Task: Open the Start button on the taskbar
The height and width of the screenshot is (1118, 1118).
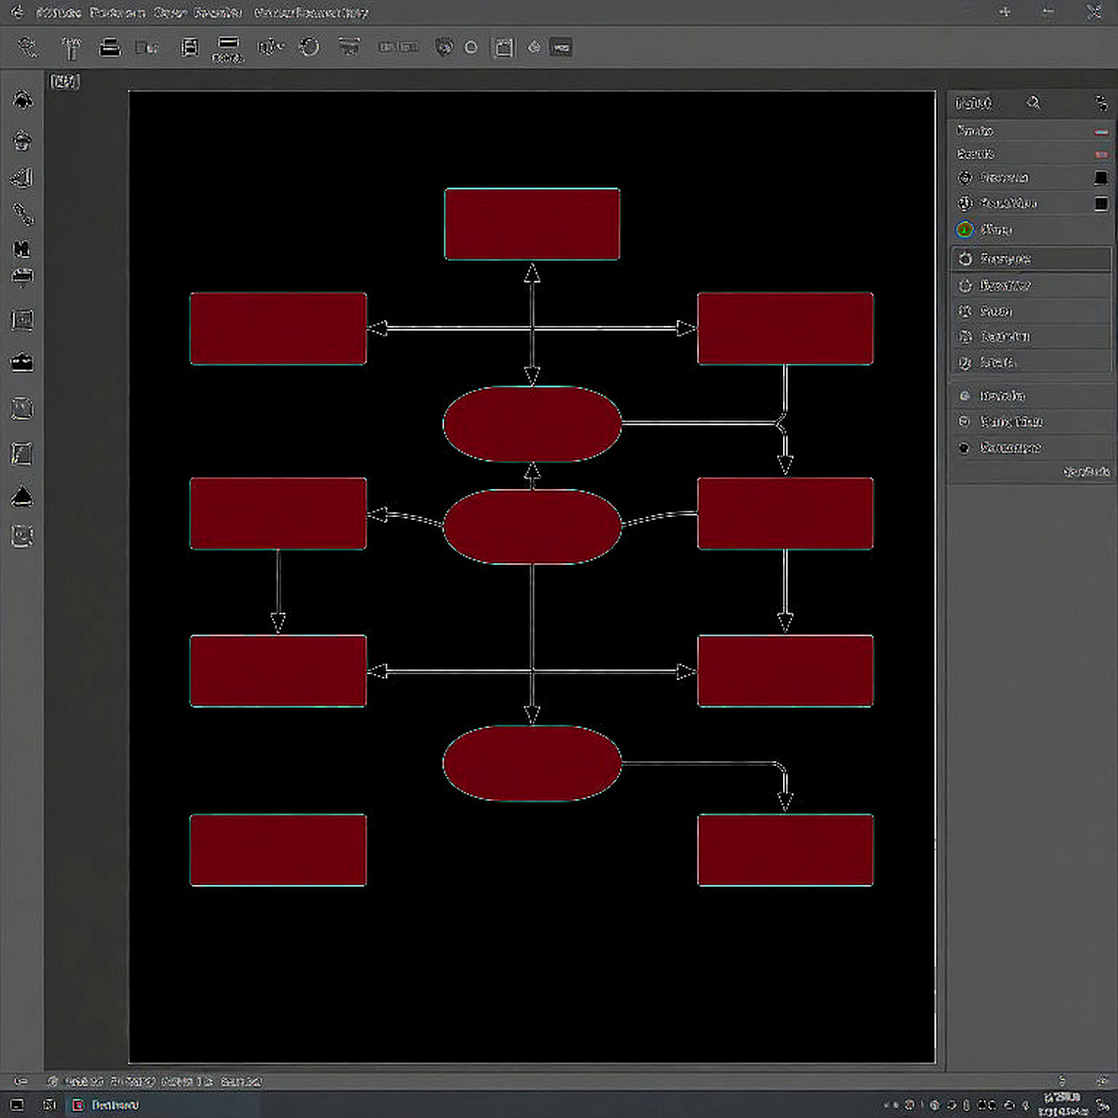Action: coord(16,1105)
